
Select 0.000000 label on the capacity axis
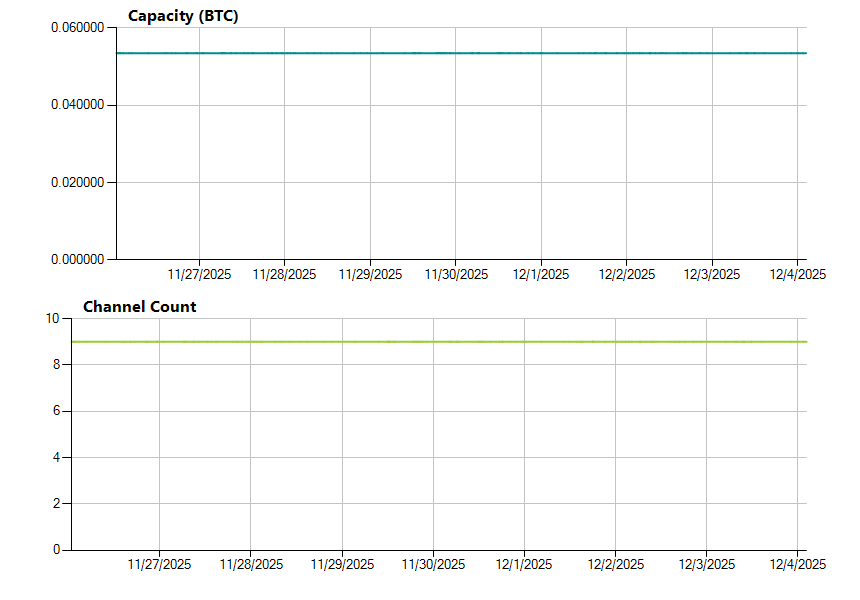[77, 259]
